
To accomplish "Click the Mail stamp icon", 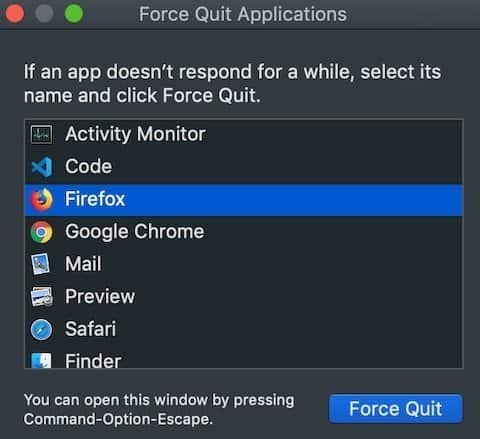I will point(41,264).
